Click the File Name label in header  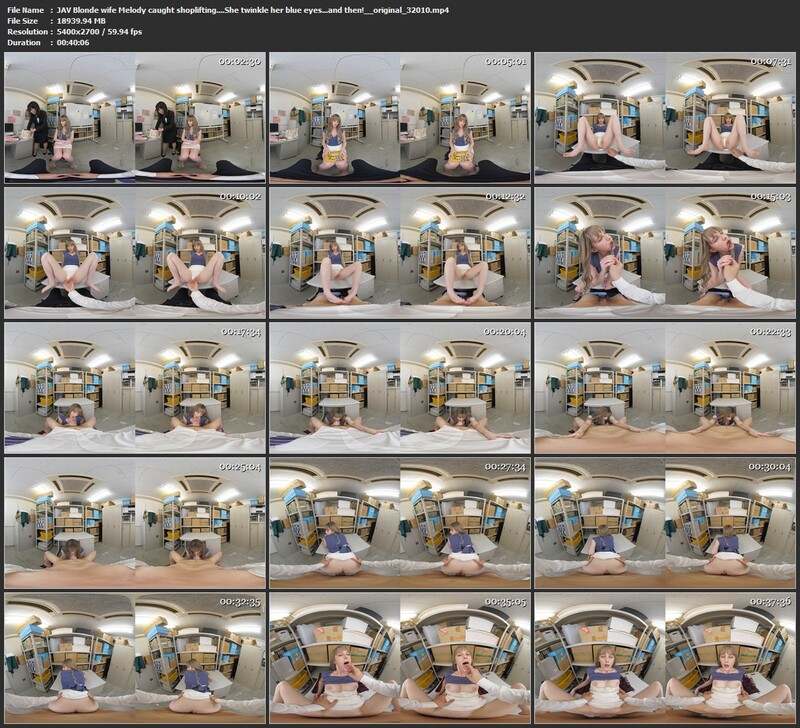pyautogui.click(x=26, y=8)
